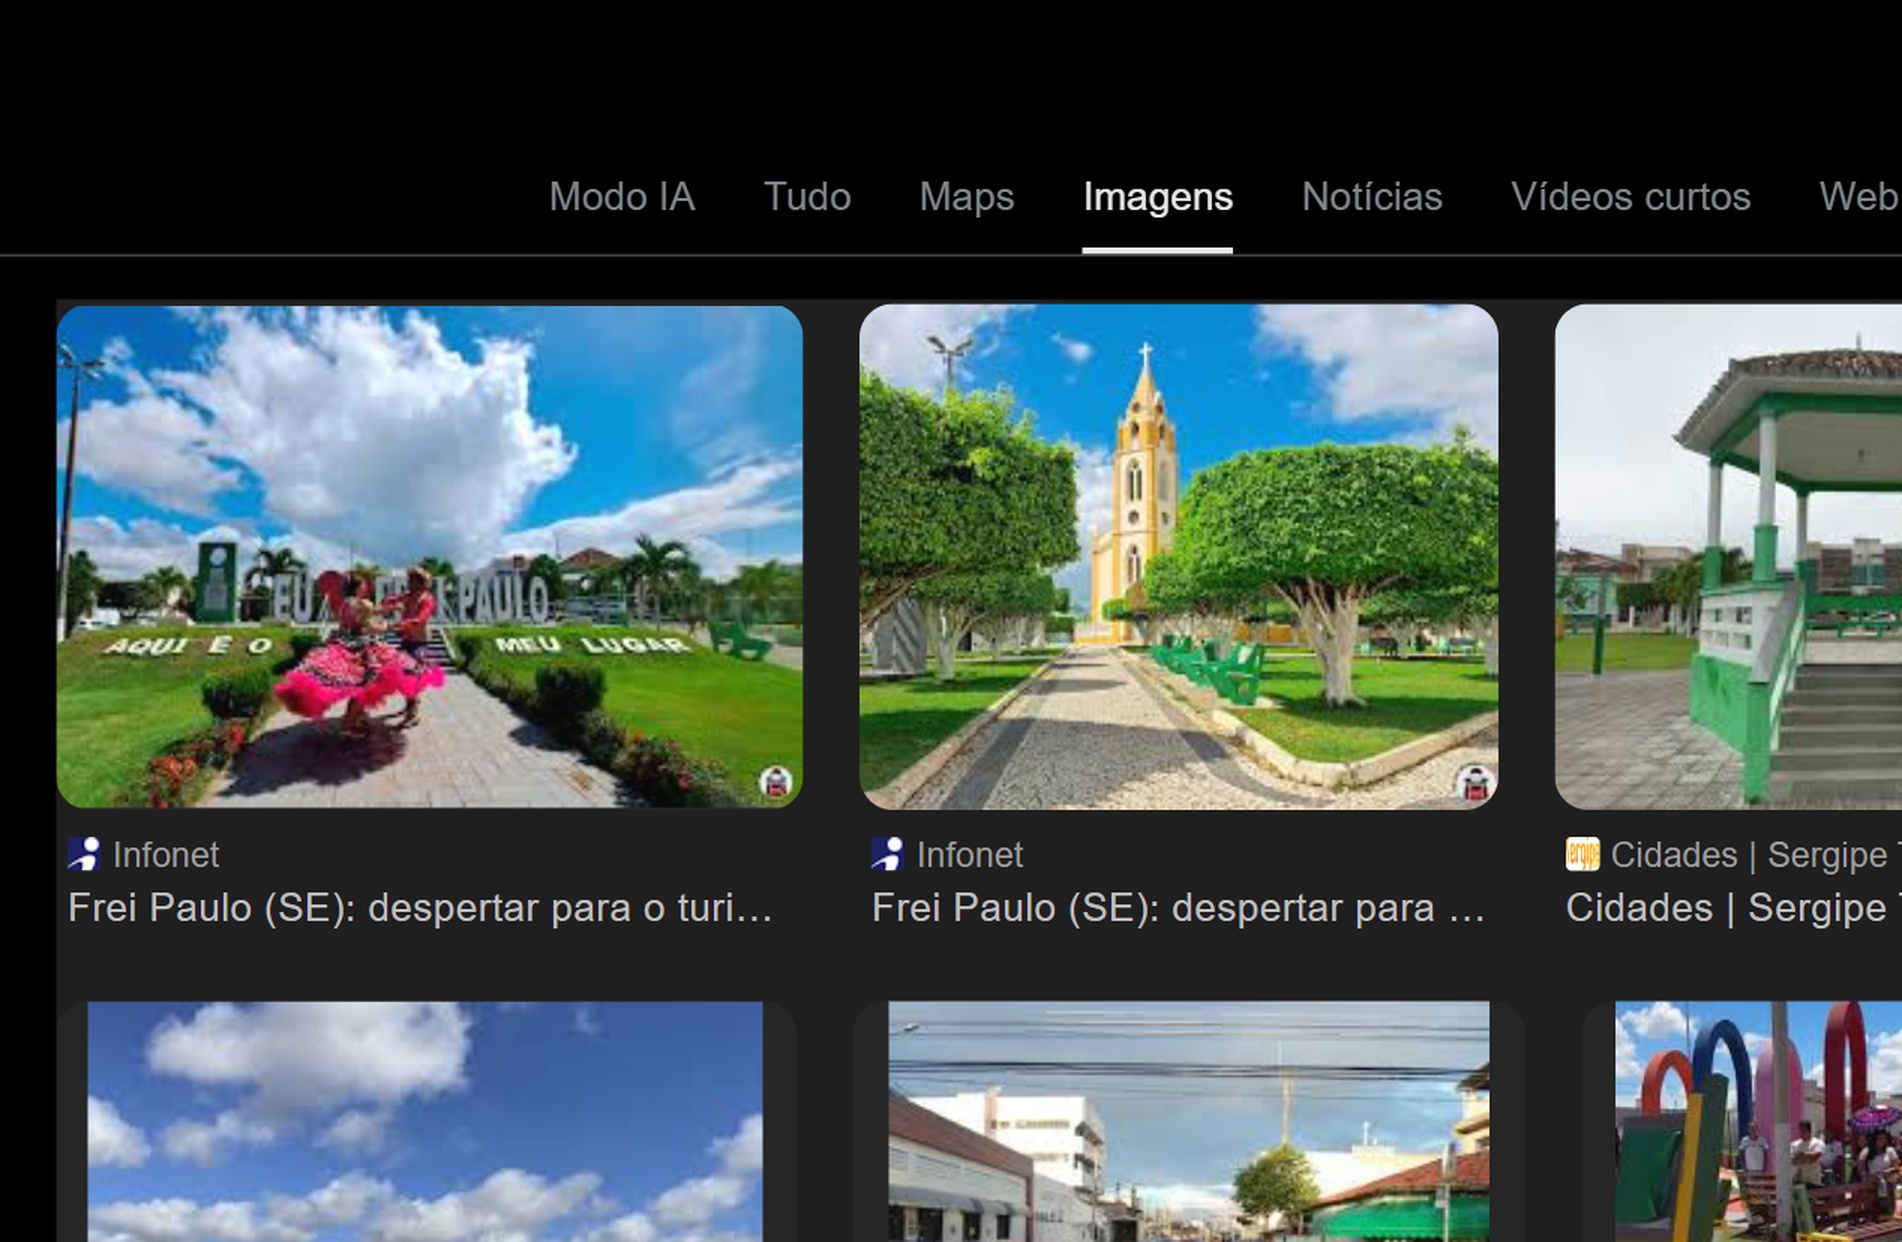Open the blue sky with clouds image
This screenshot has width=1902, height=1242.
(x=425, y=1120)
